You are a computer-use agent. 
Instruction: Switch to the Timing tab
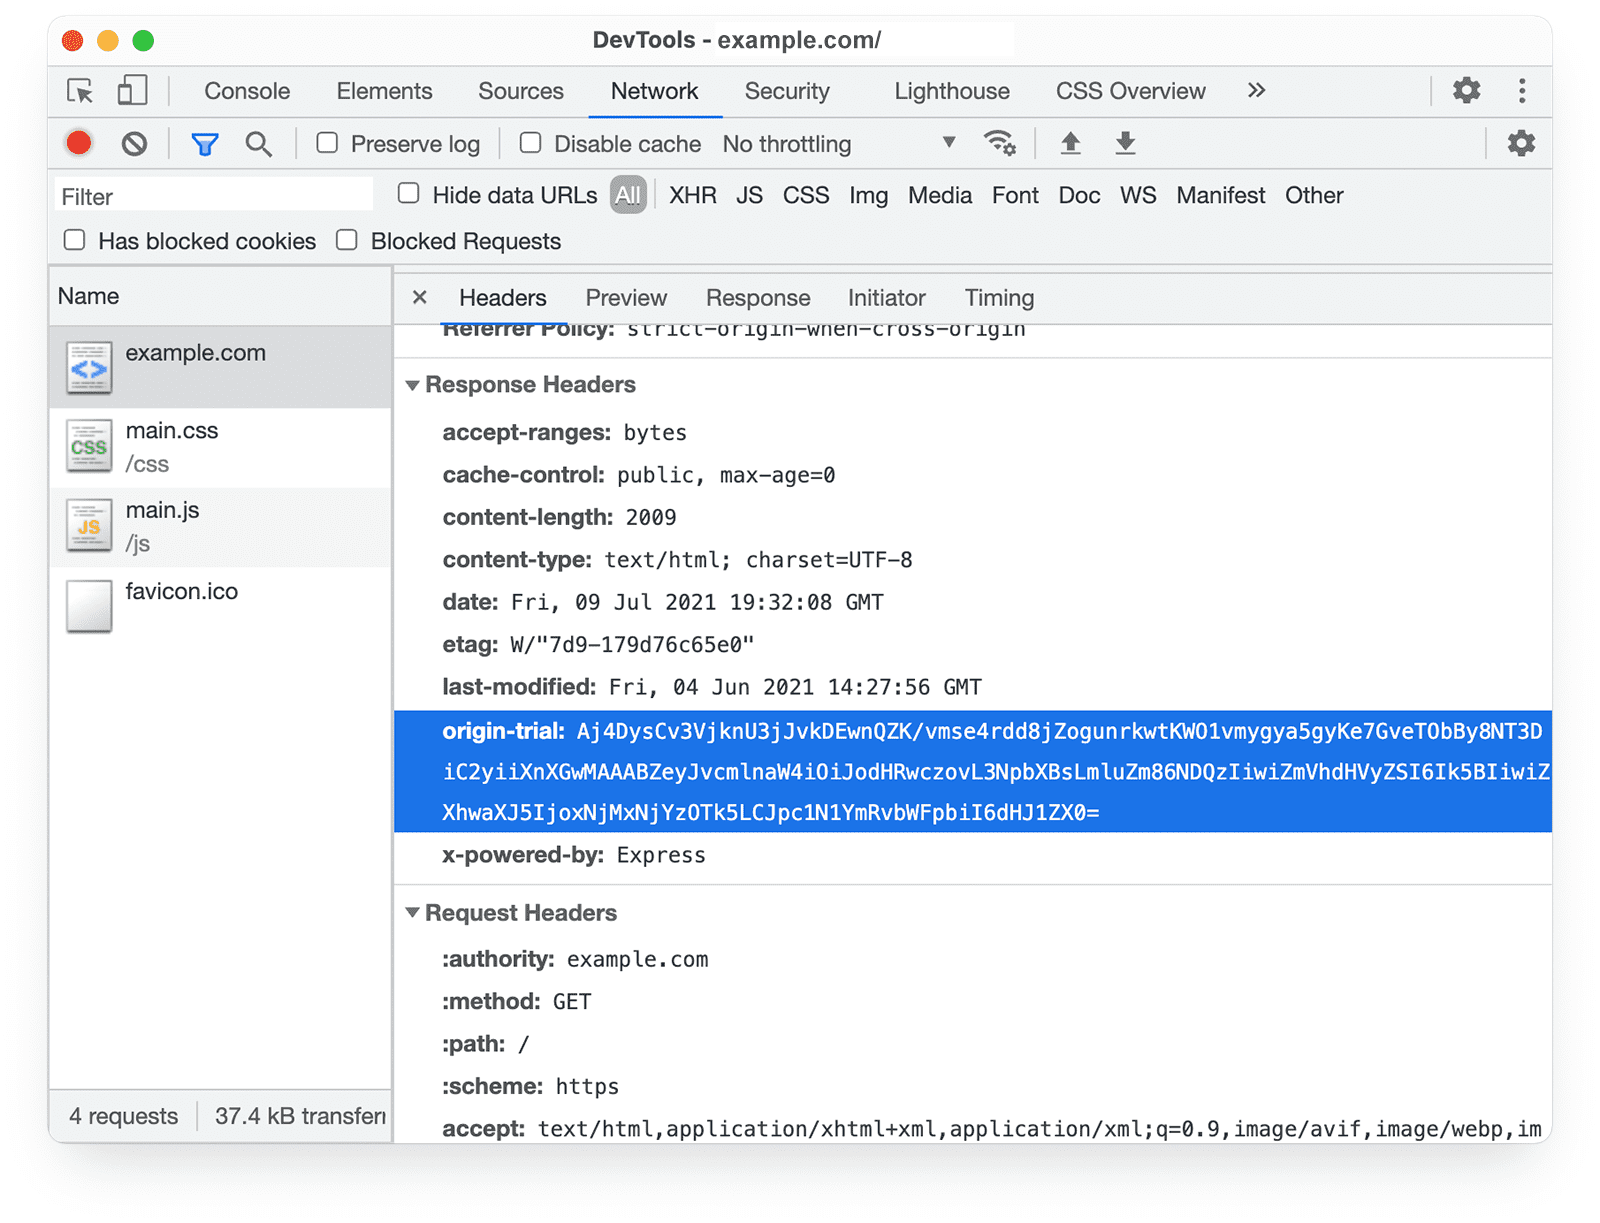pos(998,297)
